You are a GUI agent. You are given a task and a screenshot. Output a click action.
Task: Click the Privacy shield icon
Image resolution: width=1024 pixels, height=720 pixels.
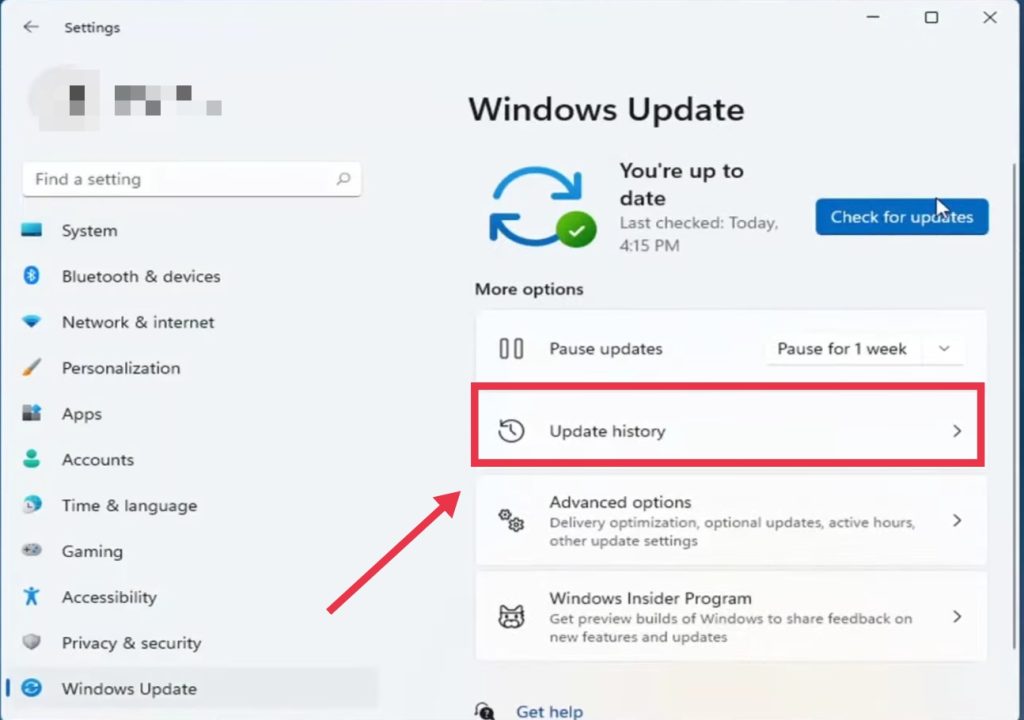[x=31, y=642]
